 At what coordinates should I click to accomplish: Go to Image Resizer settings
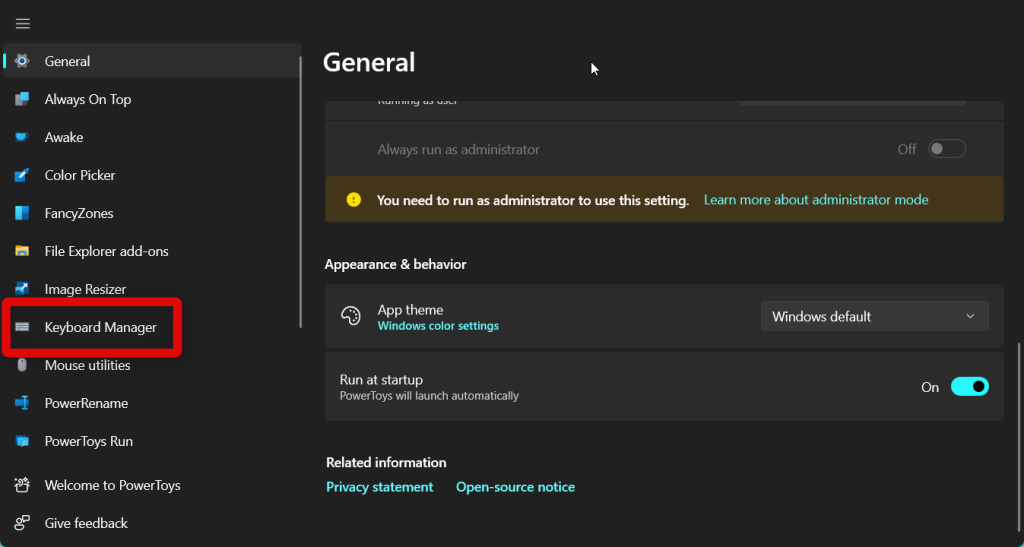(x=152, y=289)
